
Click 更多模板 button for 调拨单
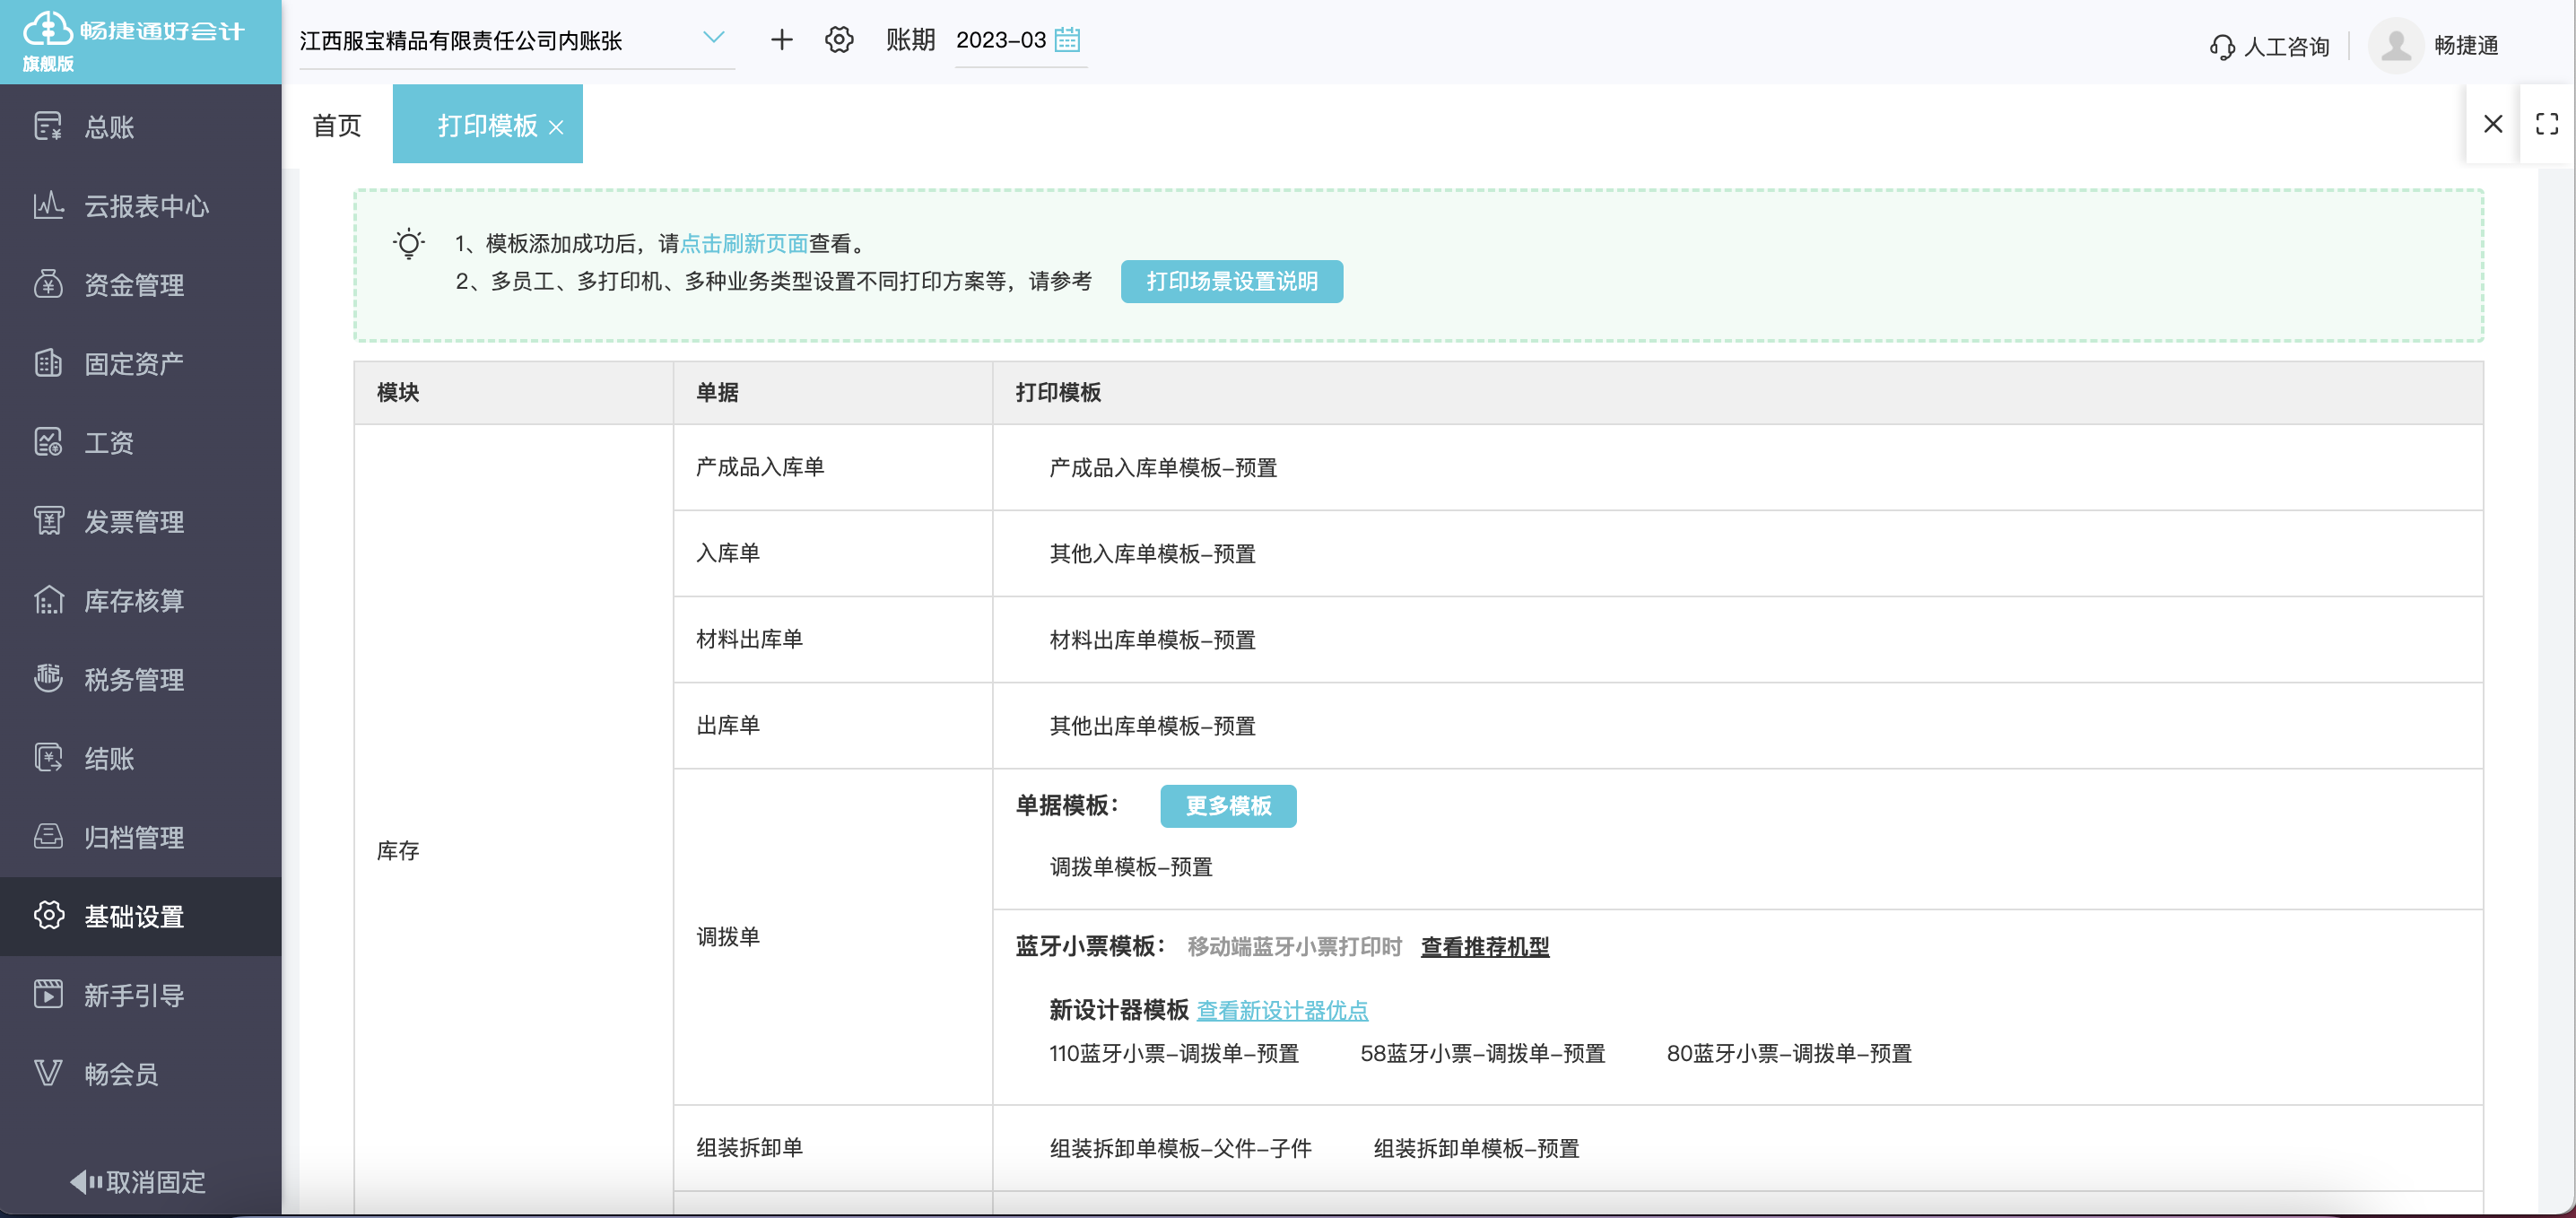(x=1229, y=807)
